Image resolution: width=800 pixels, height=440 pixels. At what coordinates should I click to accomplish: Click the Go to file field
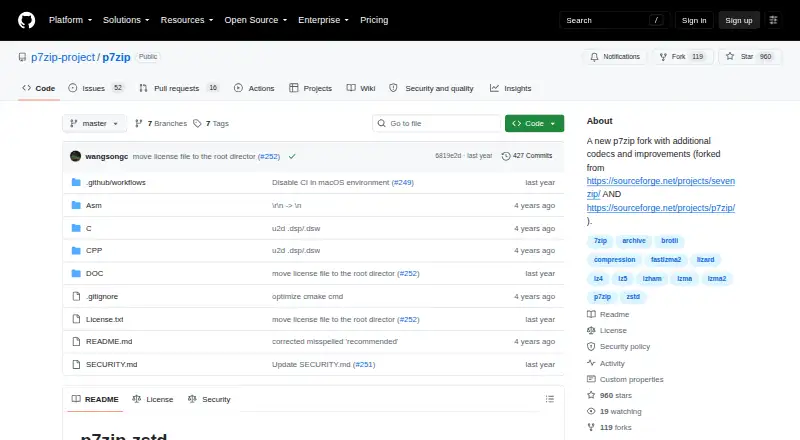[437, 124]
